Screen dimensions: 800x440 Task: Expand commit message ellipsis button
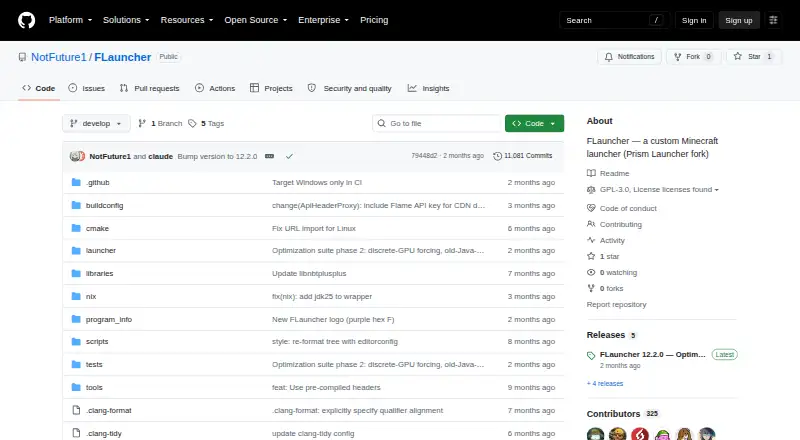click(x=269, y=156)
